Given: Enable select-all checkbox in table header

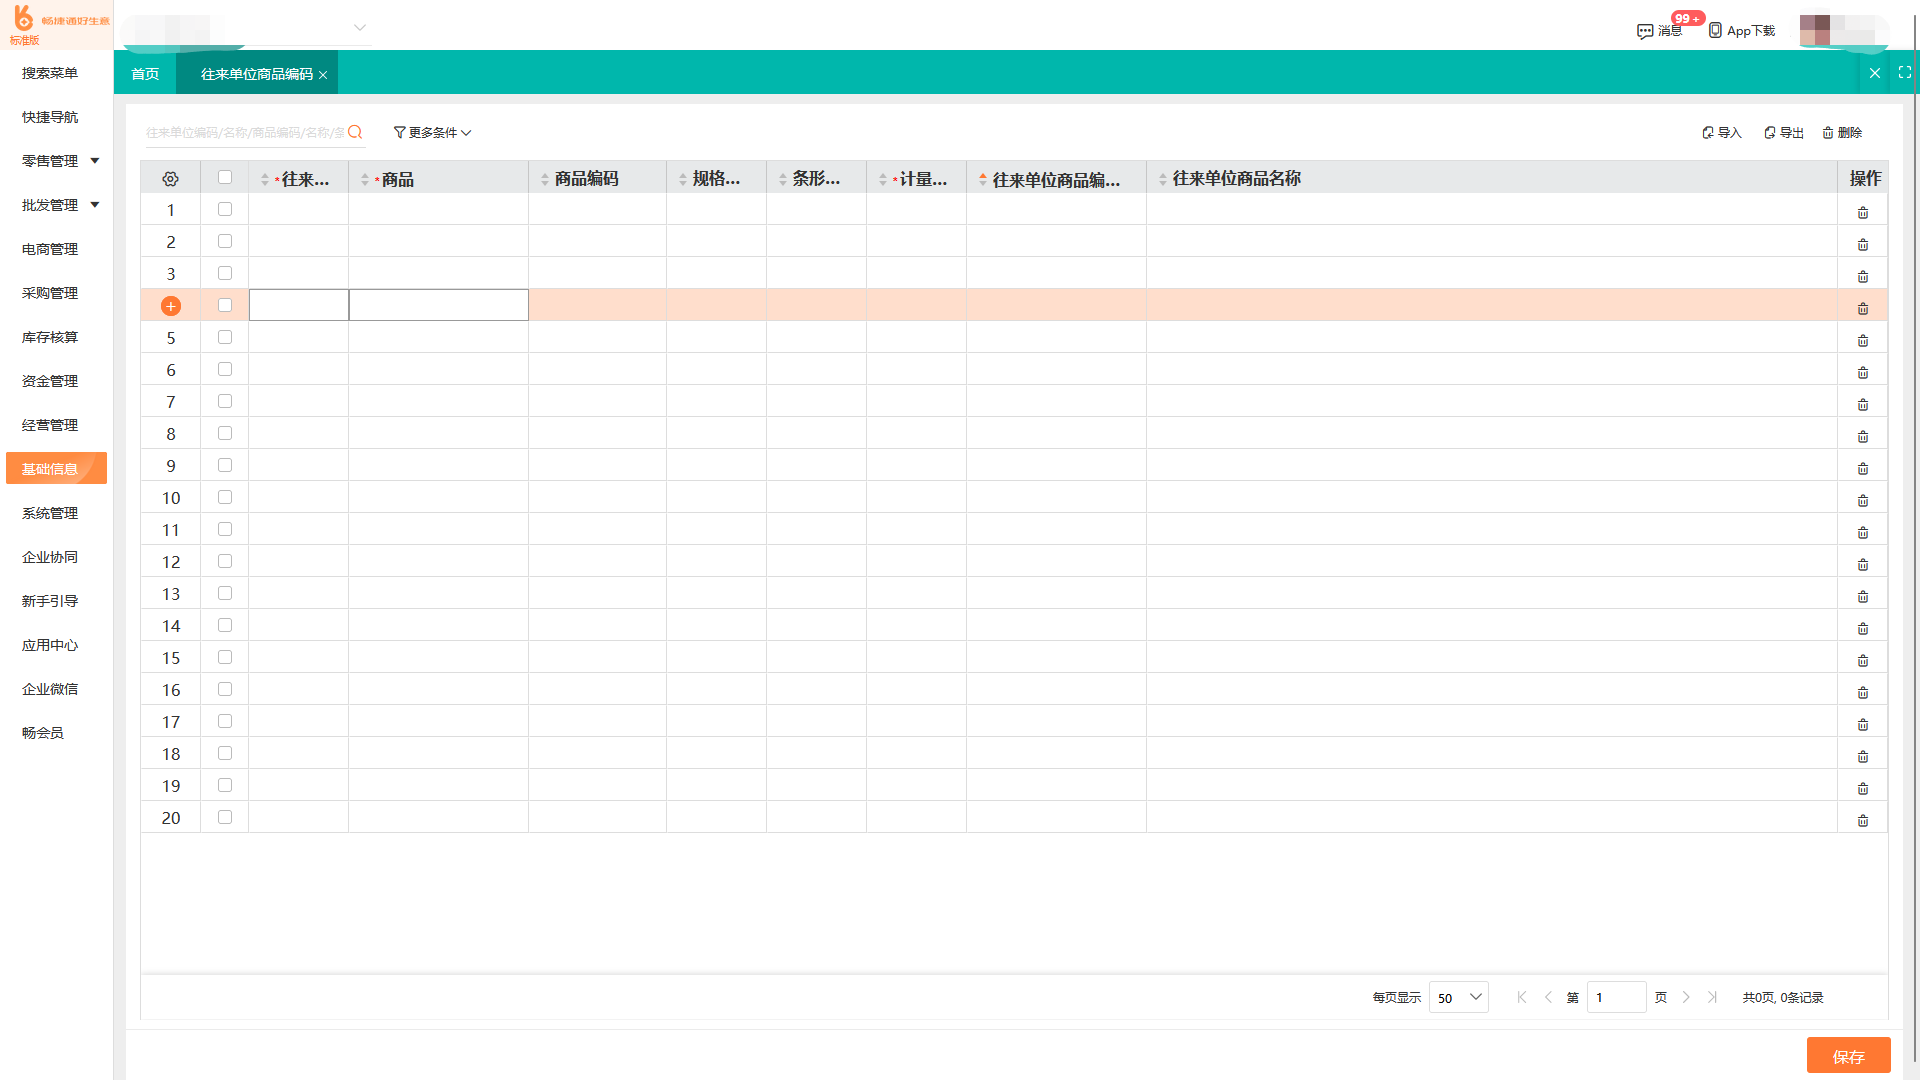Looking at the screenshot, I should (x=224, y=178).
